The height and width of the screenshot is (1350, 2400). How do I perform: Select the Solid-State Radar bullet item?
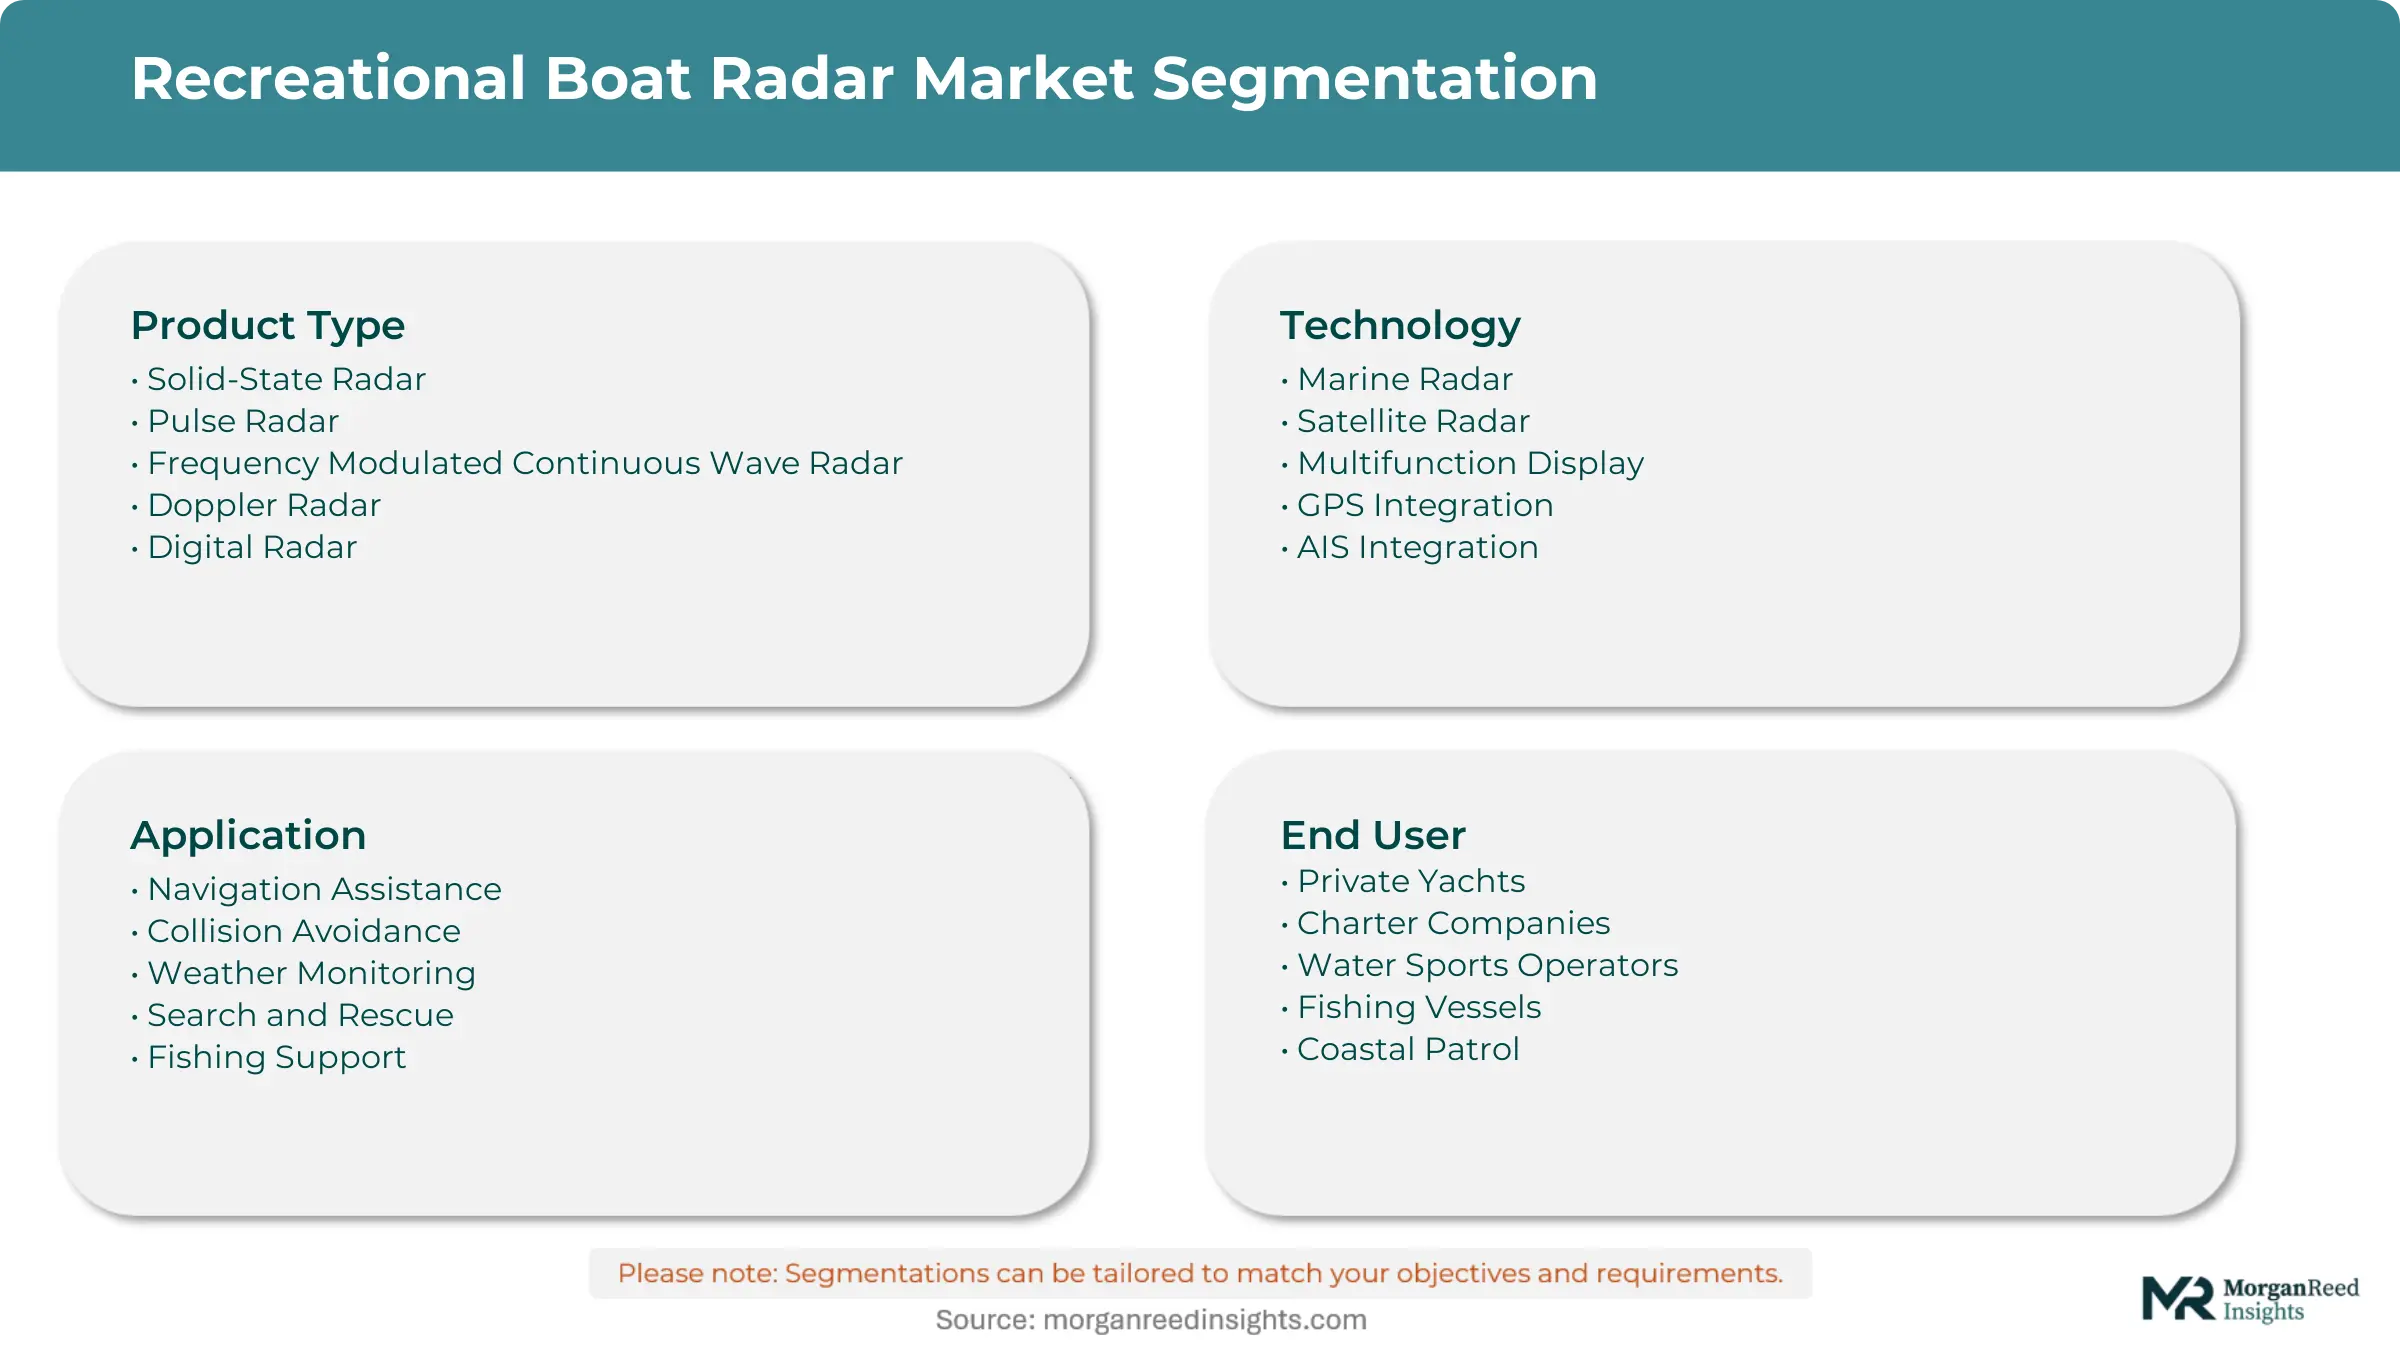[x=286, y=379]
